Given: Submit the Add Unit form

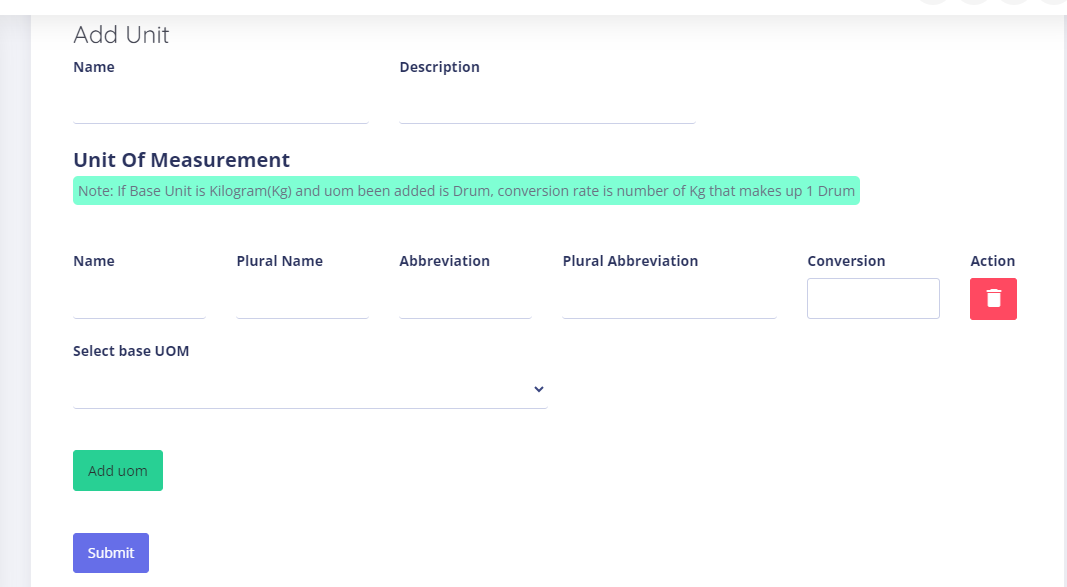Looking at the screenshot, I should [x=110, y=553].
